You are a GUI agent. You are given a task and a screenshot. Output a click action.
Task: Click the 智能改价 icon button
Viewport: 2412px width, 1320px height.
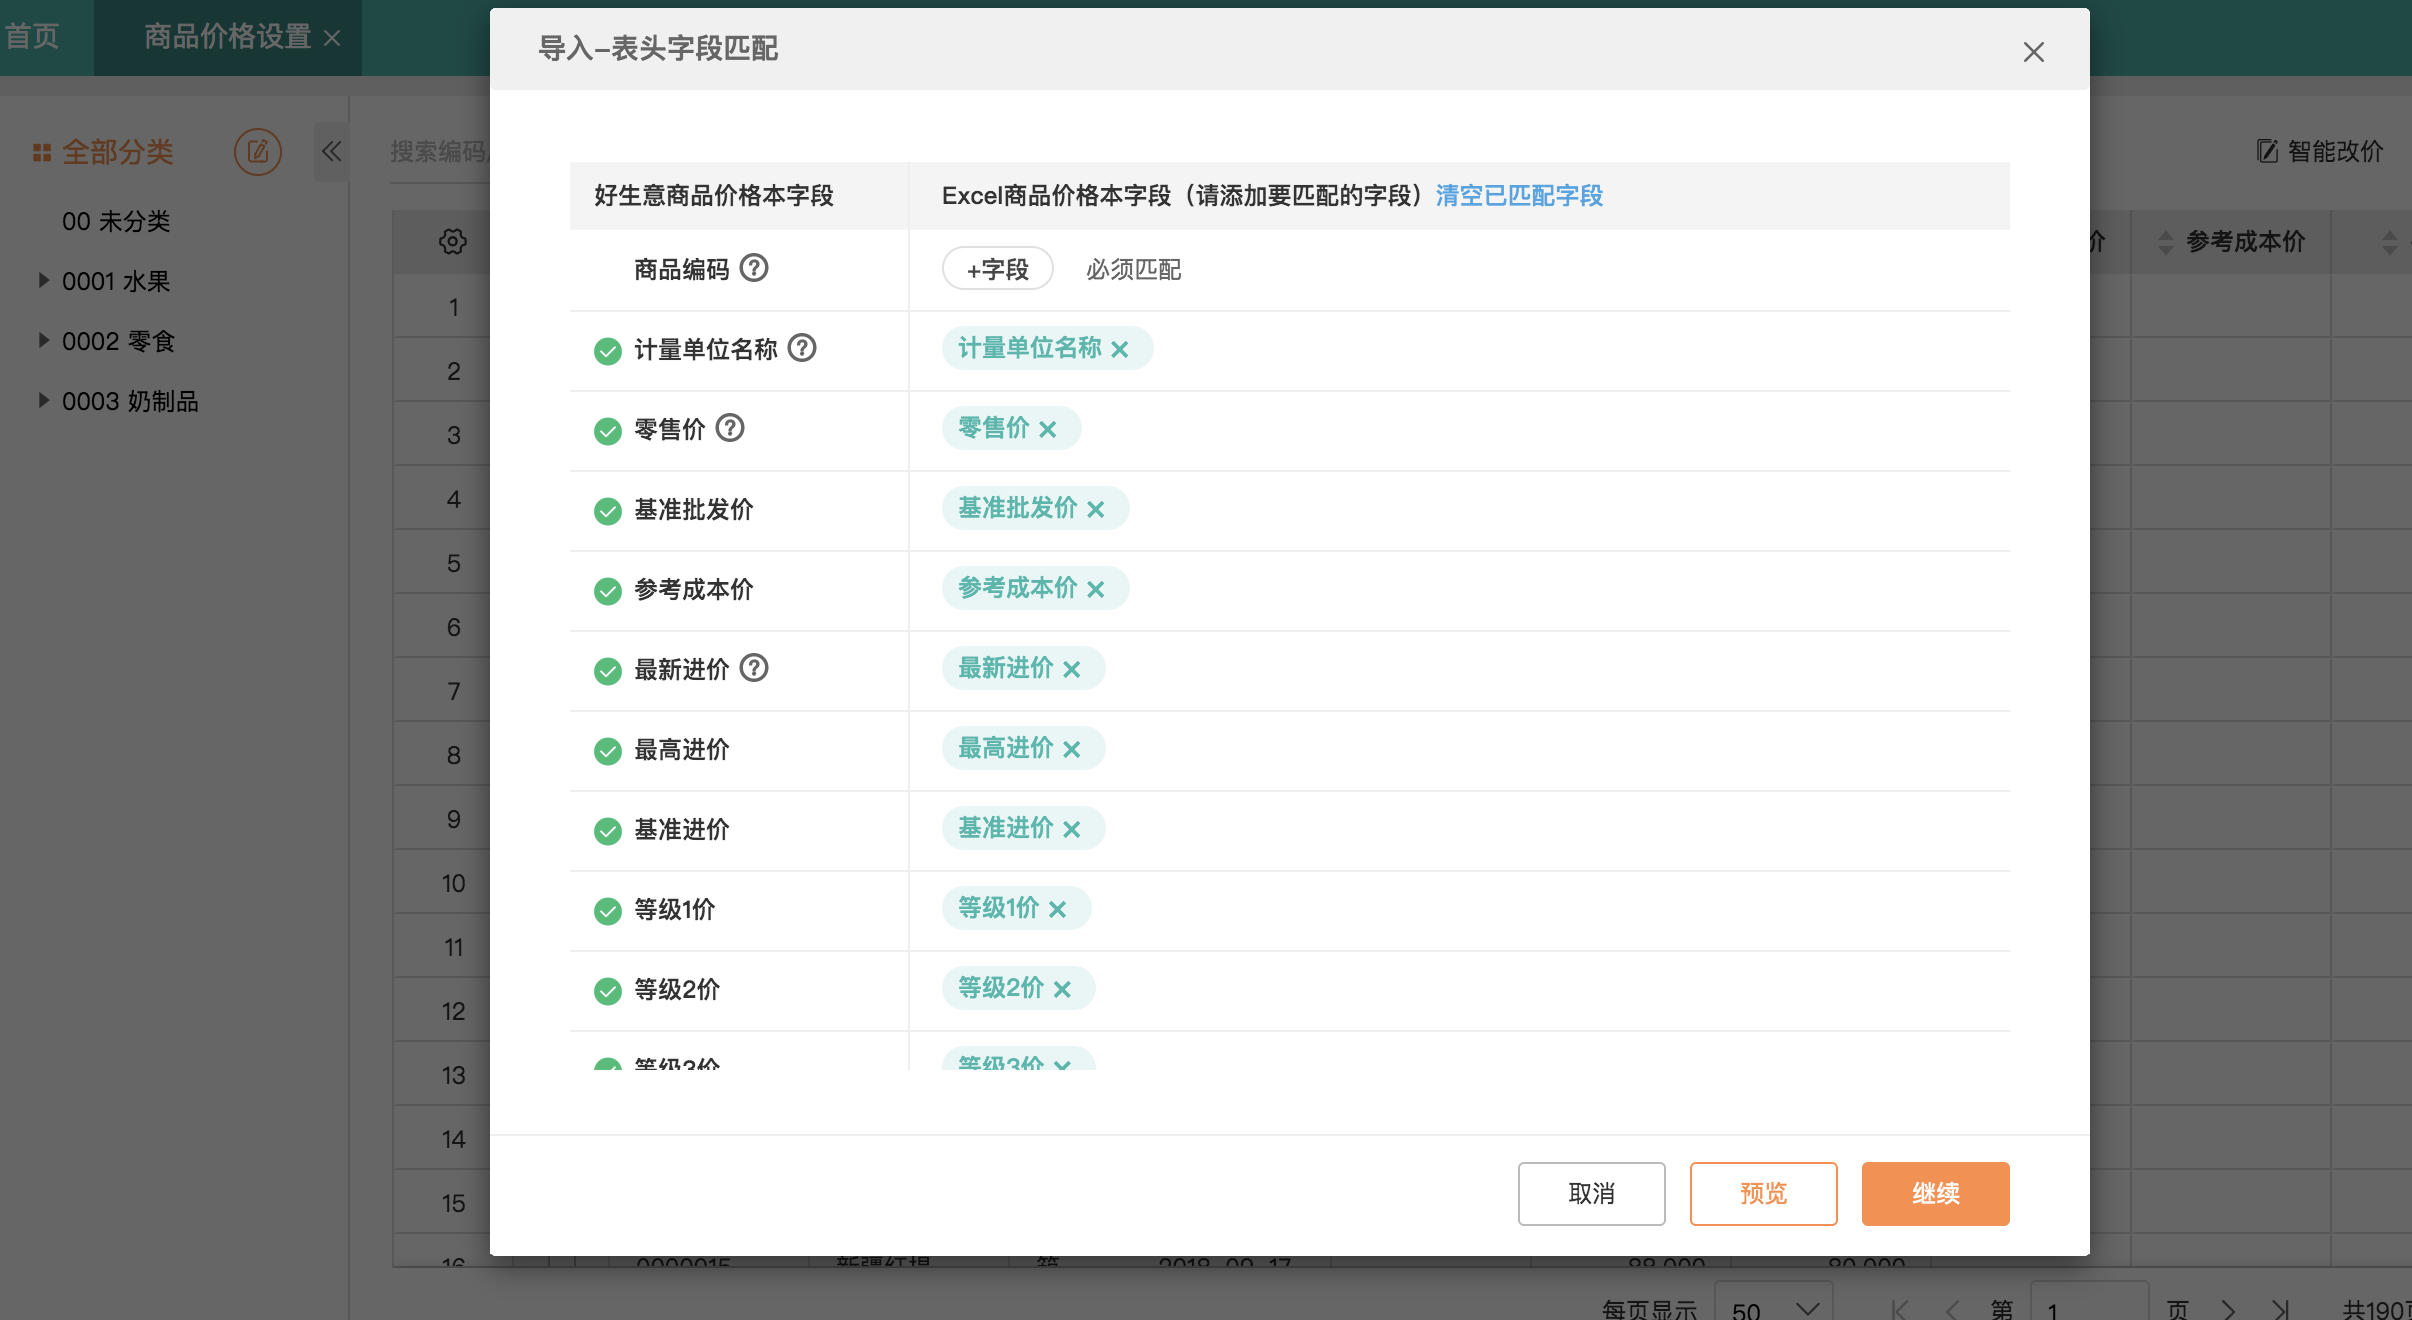(x=2266, y=151)
